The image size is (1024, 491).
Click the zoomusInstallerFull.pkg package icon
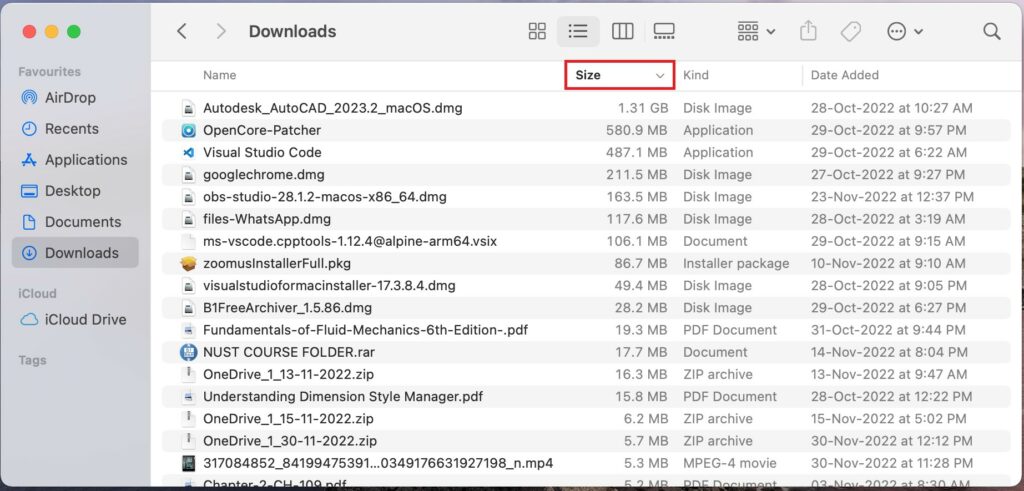[188, 264]
